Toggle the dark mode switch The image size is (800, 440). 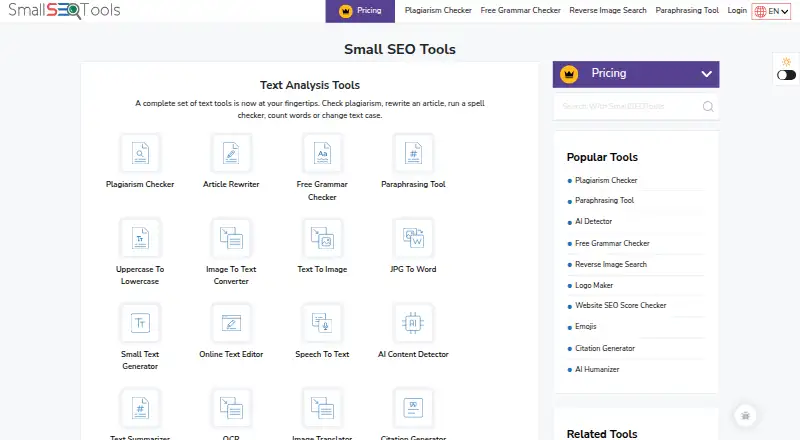786,75
